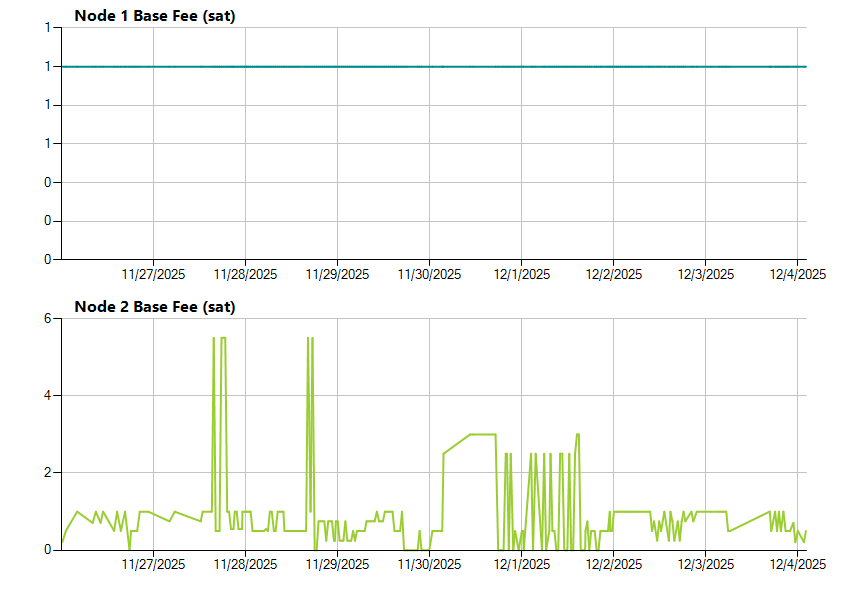
Task: Select 12/3/2025 label under the Node 2 chart
Action: (706, 565)
